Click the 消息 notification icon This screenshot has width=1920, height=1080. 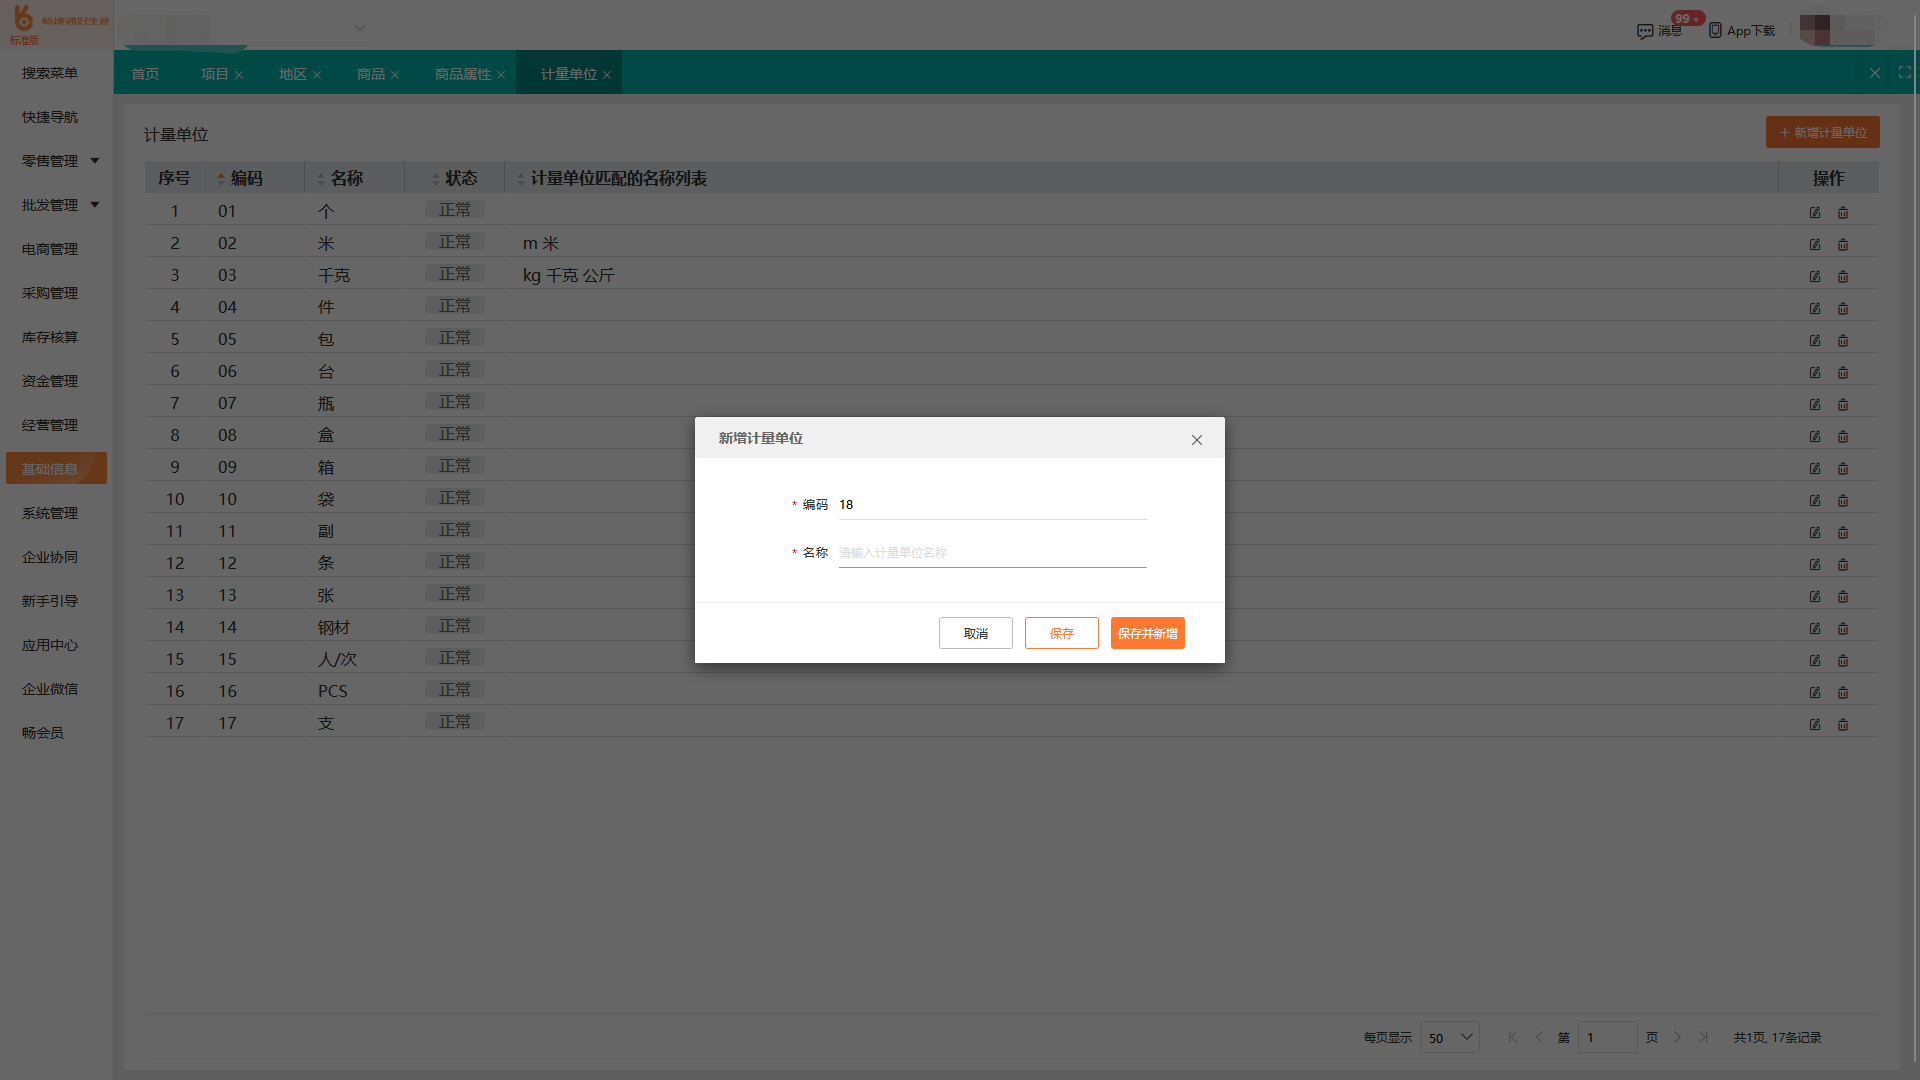[1659, 29]
